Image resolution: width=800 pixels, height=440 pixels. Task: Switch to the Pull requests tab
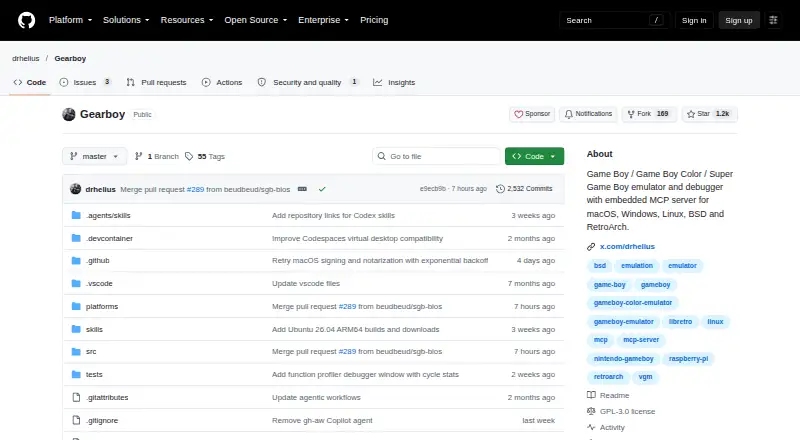pos(157,82)
